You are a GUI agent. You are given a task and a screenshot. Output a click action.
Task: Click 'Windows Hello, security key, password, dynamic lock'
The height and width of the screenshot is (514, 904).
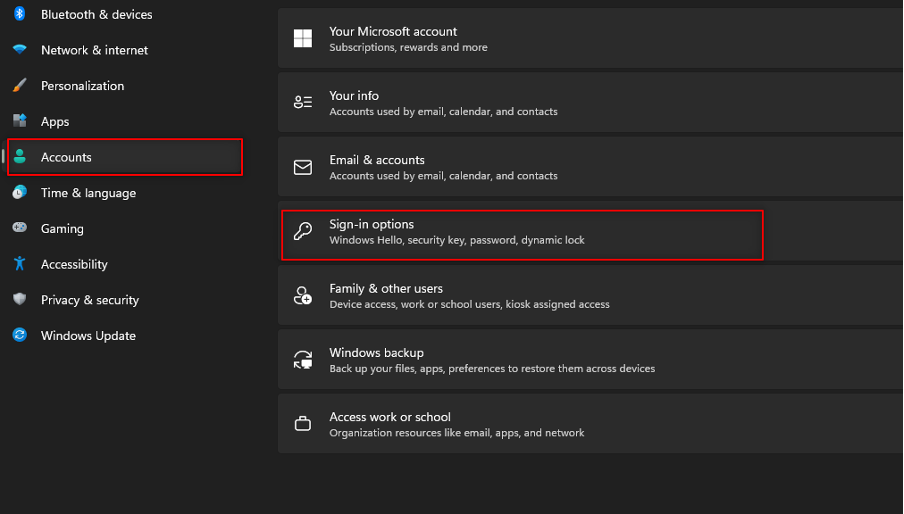point(457,240)
